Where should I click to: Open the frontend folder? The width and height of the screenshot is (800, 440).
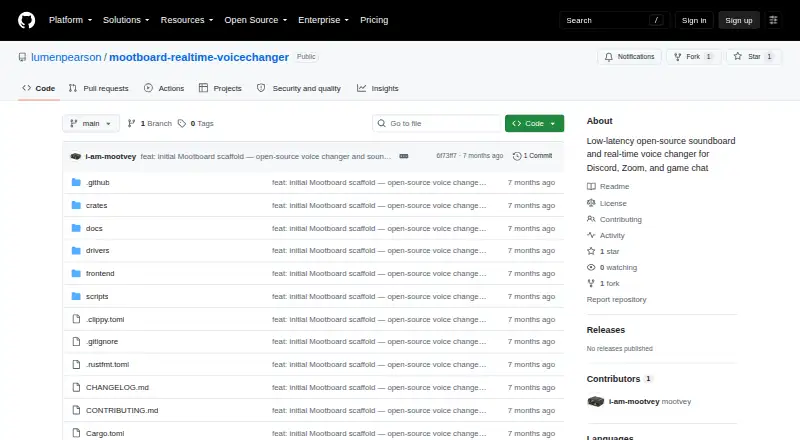(100, 273)
